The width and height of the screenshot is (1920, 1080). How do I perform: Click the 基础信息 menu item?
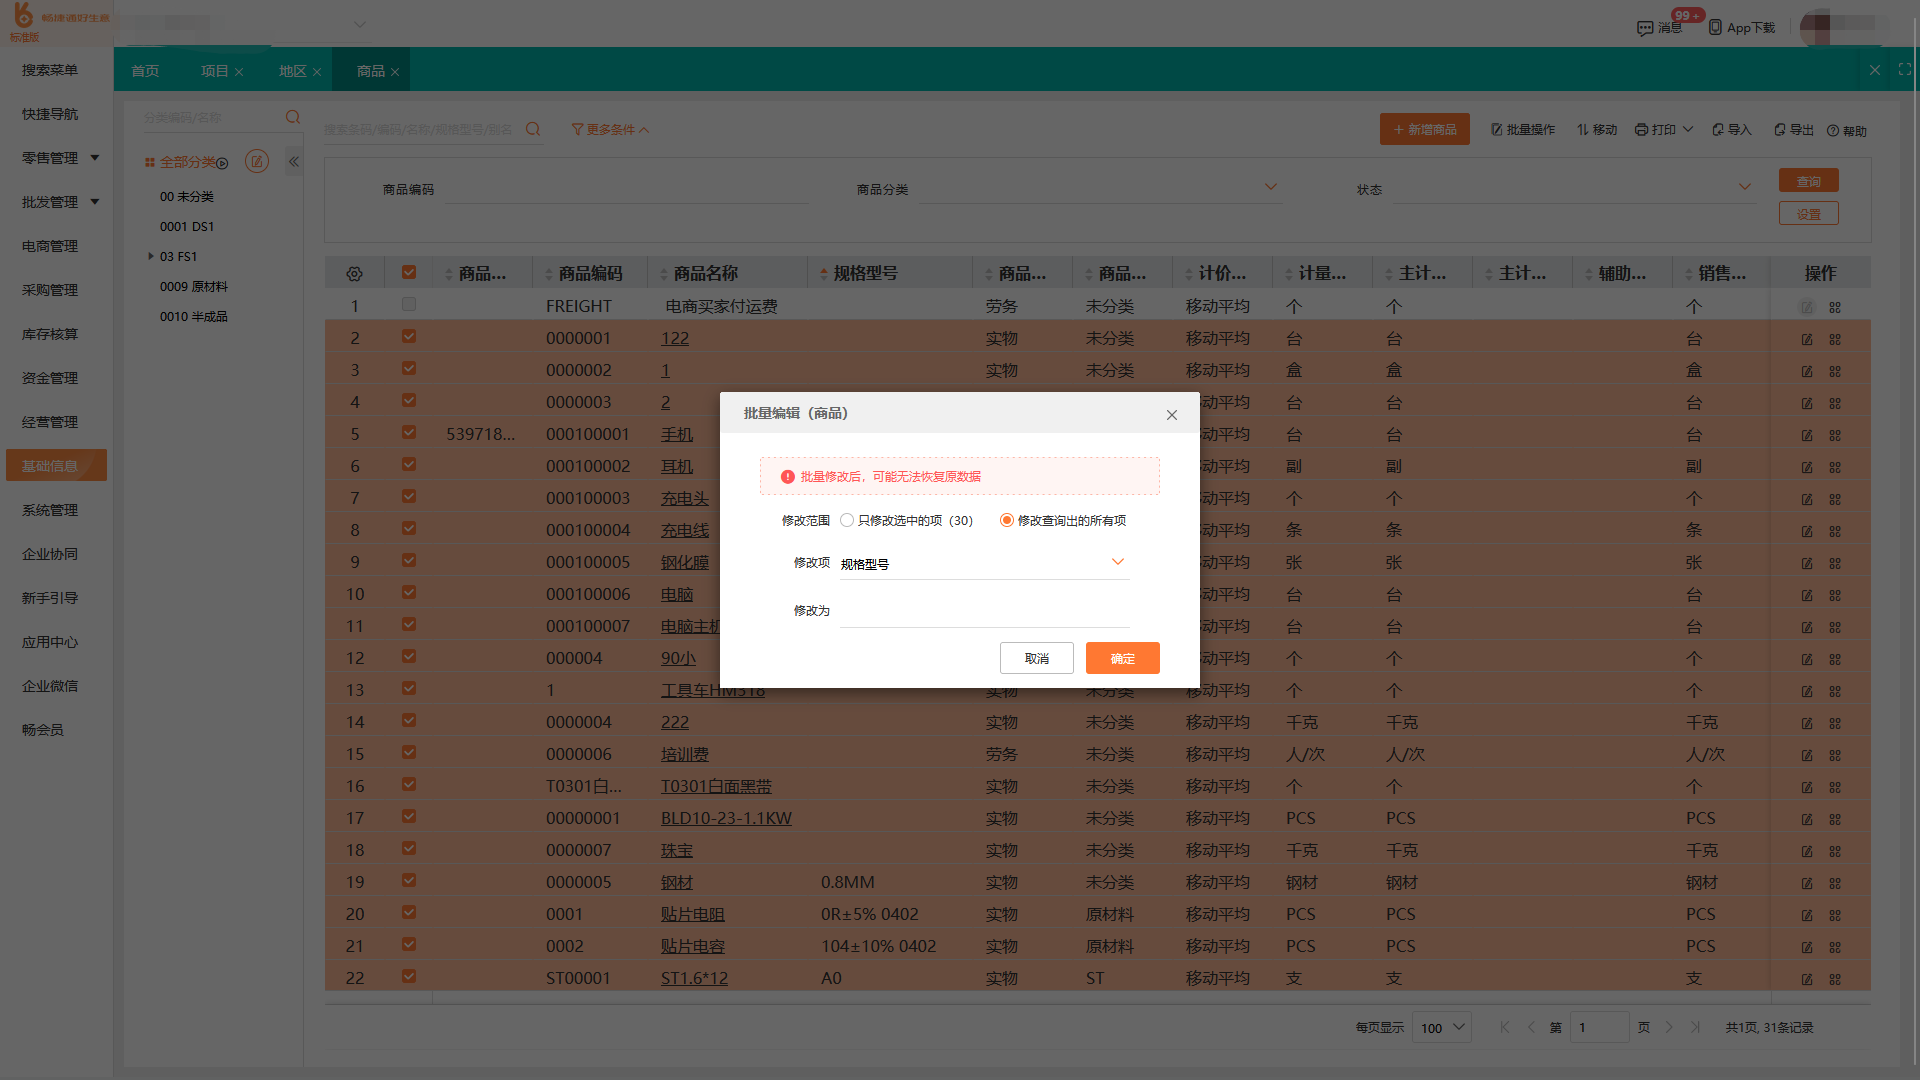pos(53,465)
